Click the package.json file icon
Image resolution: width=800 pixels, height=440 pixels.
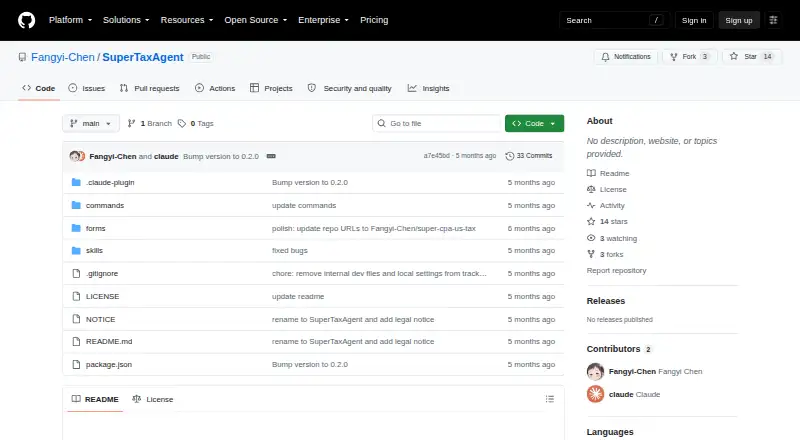(76, 364)
